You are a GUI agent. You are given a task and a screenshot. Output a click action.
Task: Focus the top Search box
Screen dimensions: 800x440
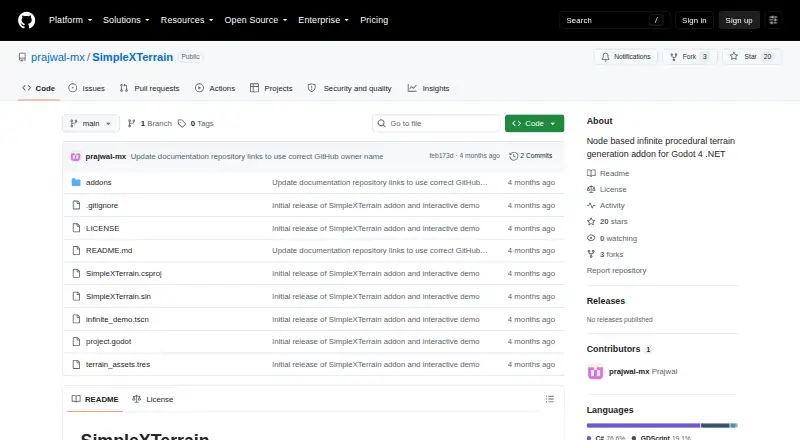point(614,20)
